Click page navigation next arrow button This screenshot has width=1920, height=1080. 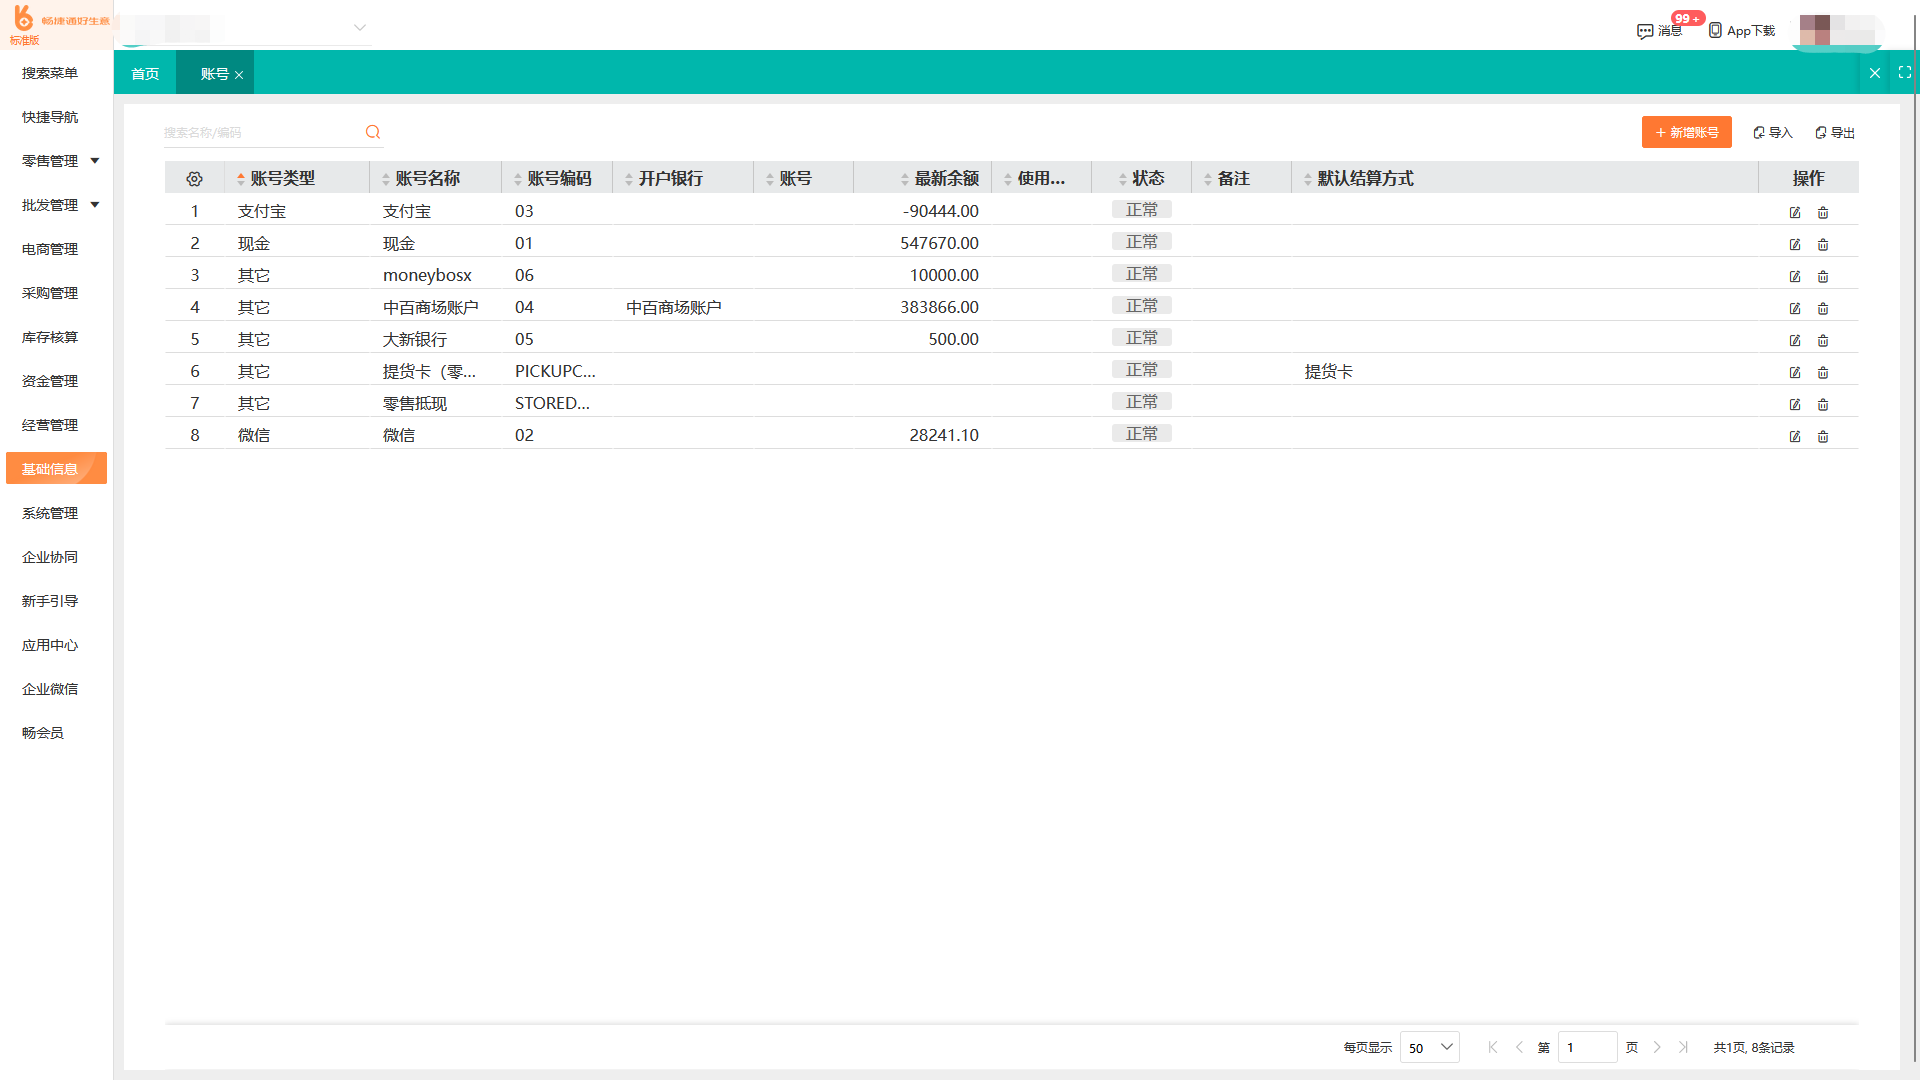tap(1656, 1047)
